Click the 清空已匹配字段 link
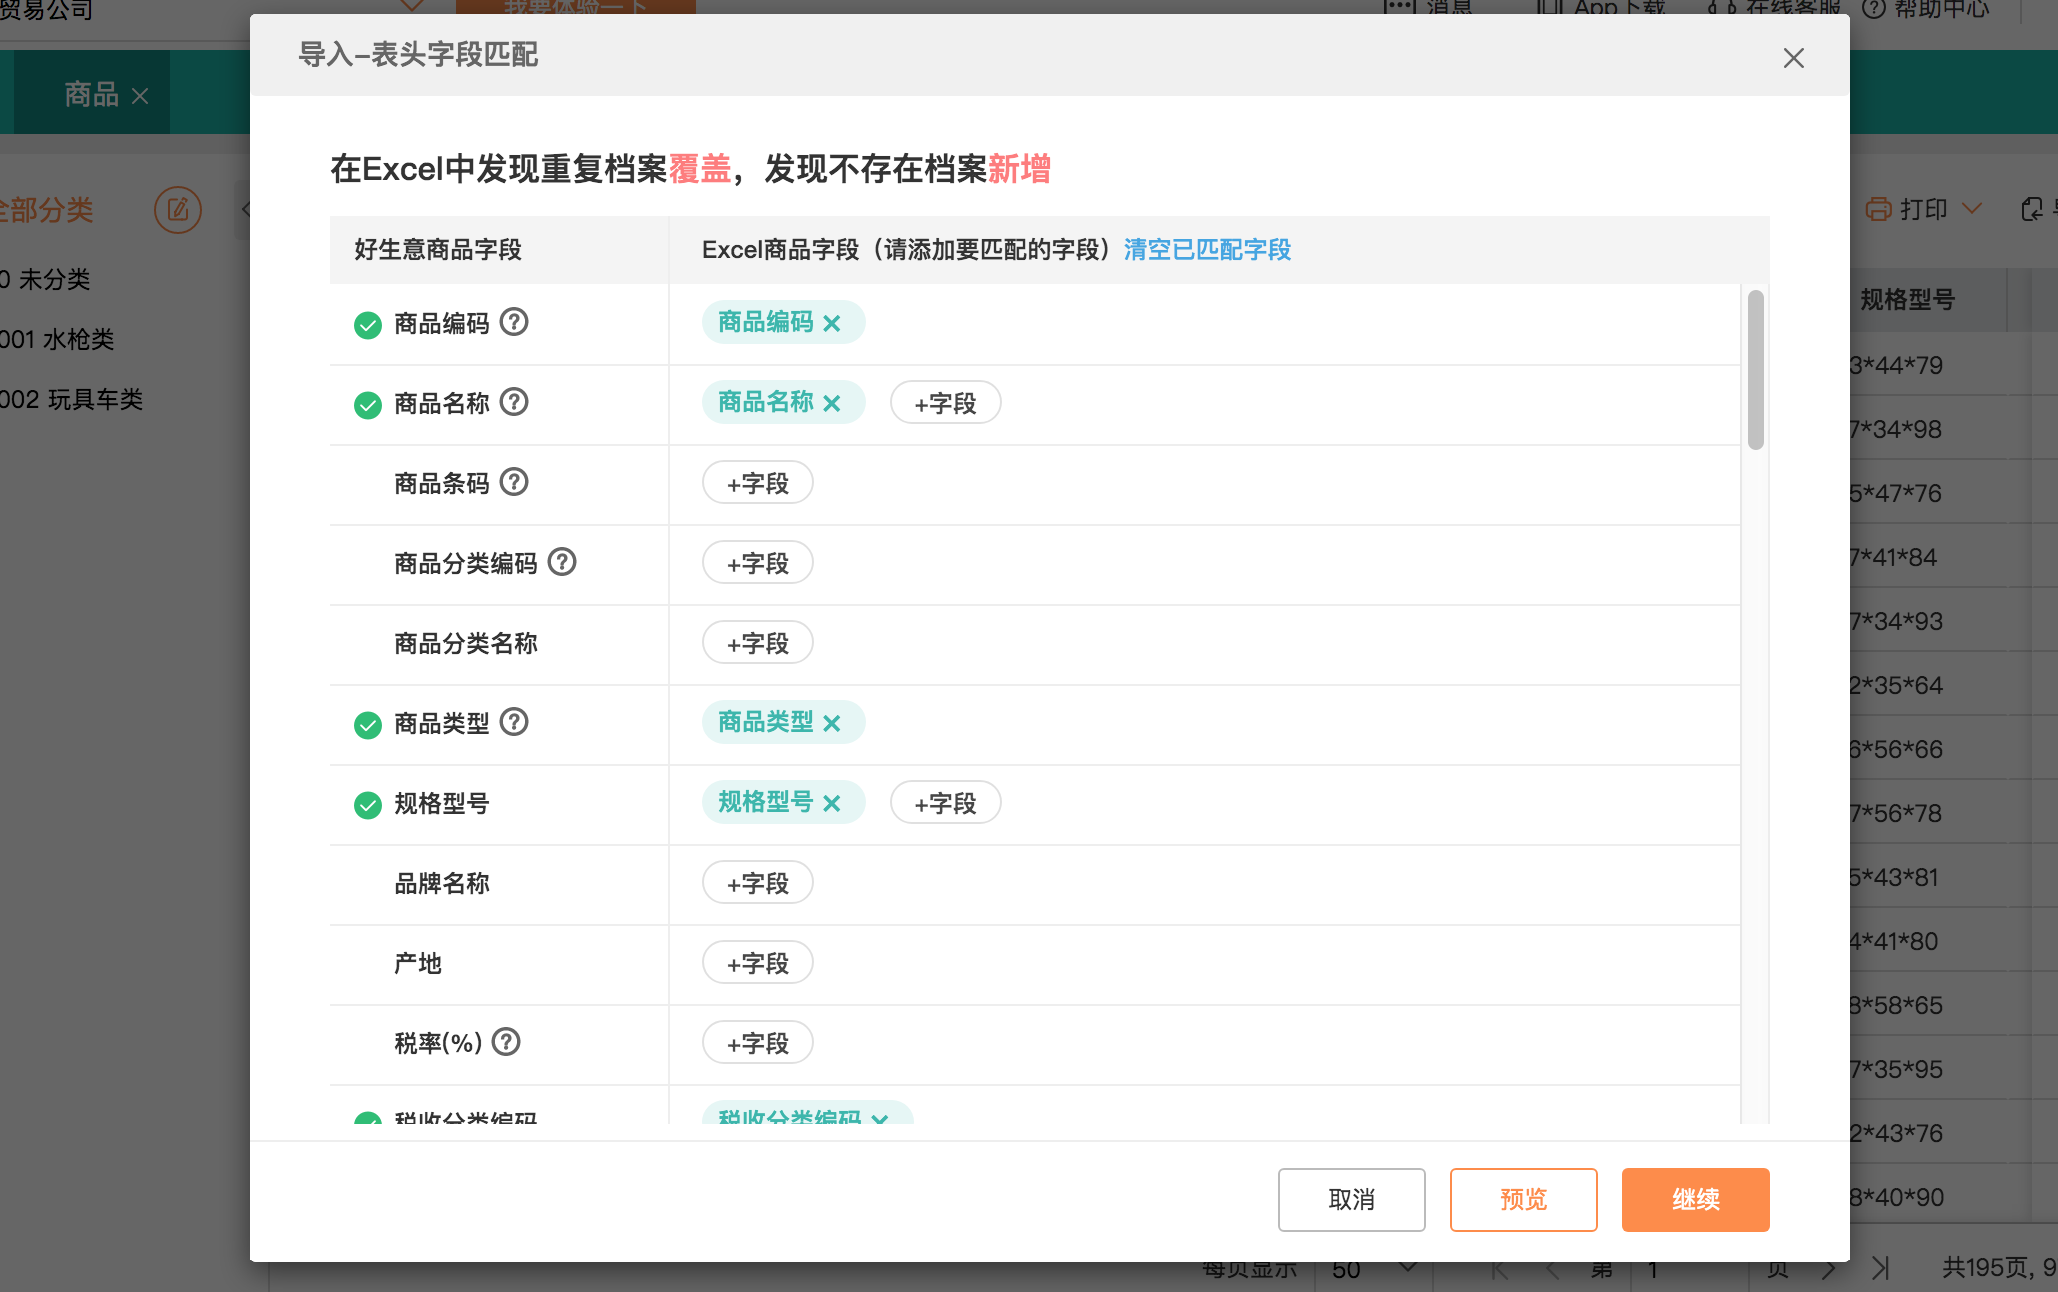The width and height of the screenshot is (2058, 1292). point(1207,249)
